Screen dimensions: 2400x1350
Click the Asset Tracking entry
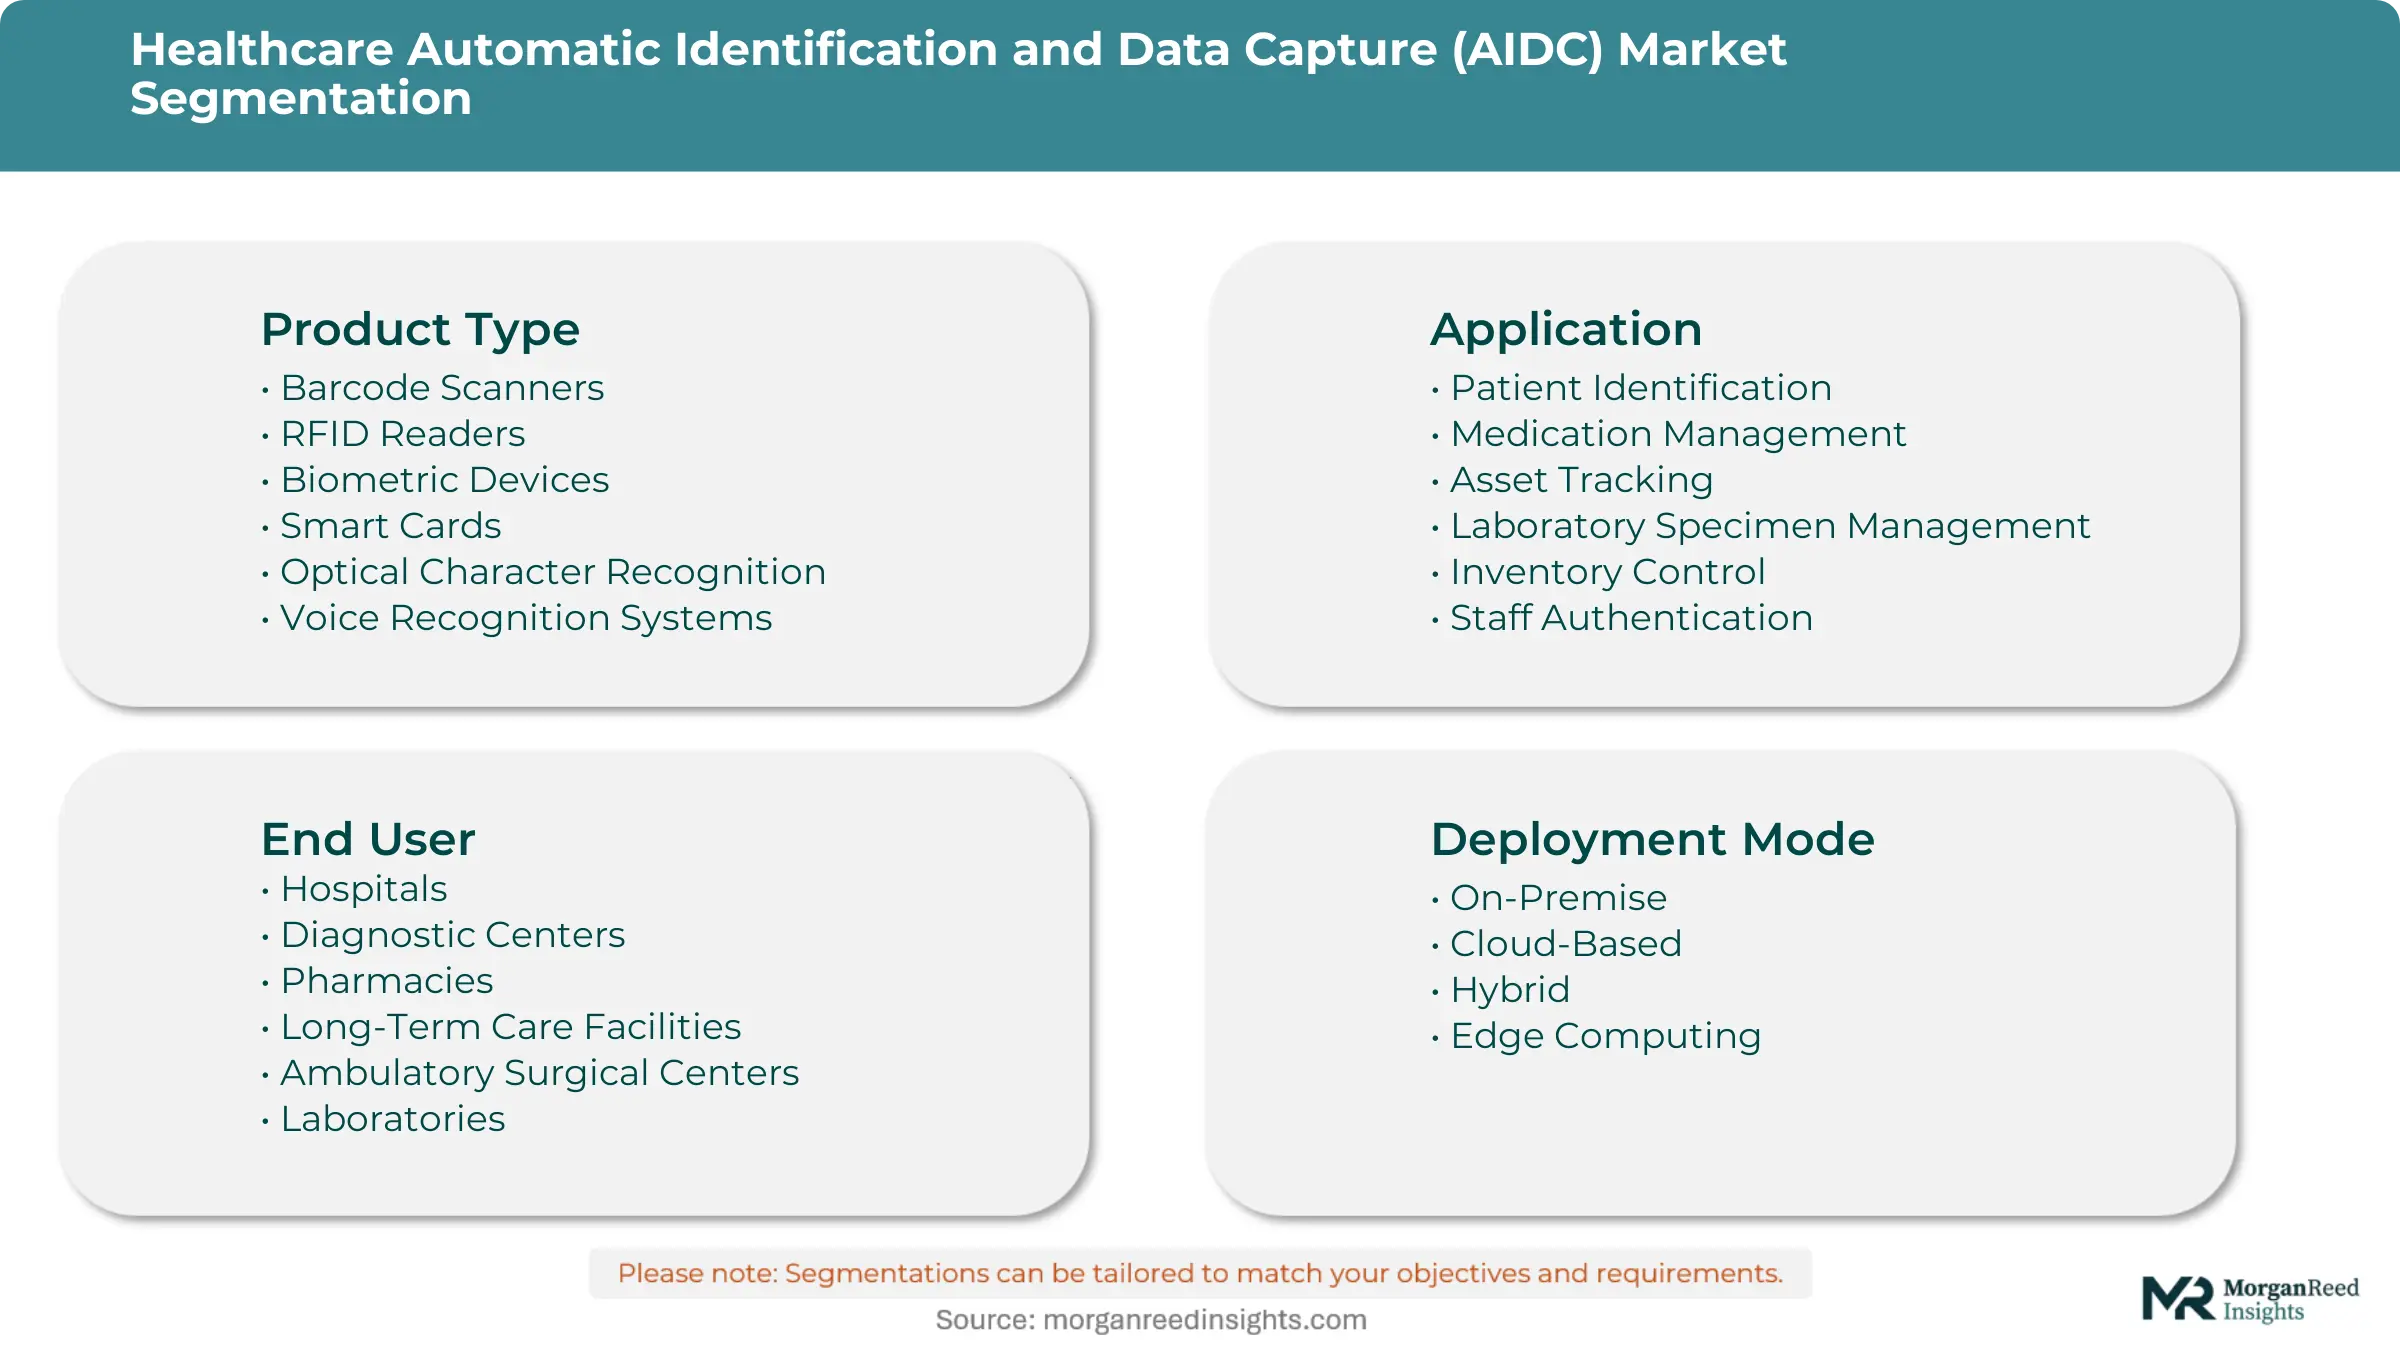pyautogui.click(x=1581, y=480)
